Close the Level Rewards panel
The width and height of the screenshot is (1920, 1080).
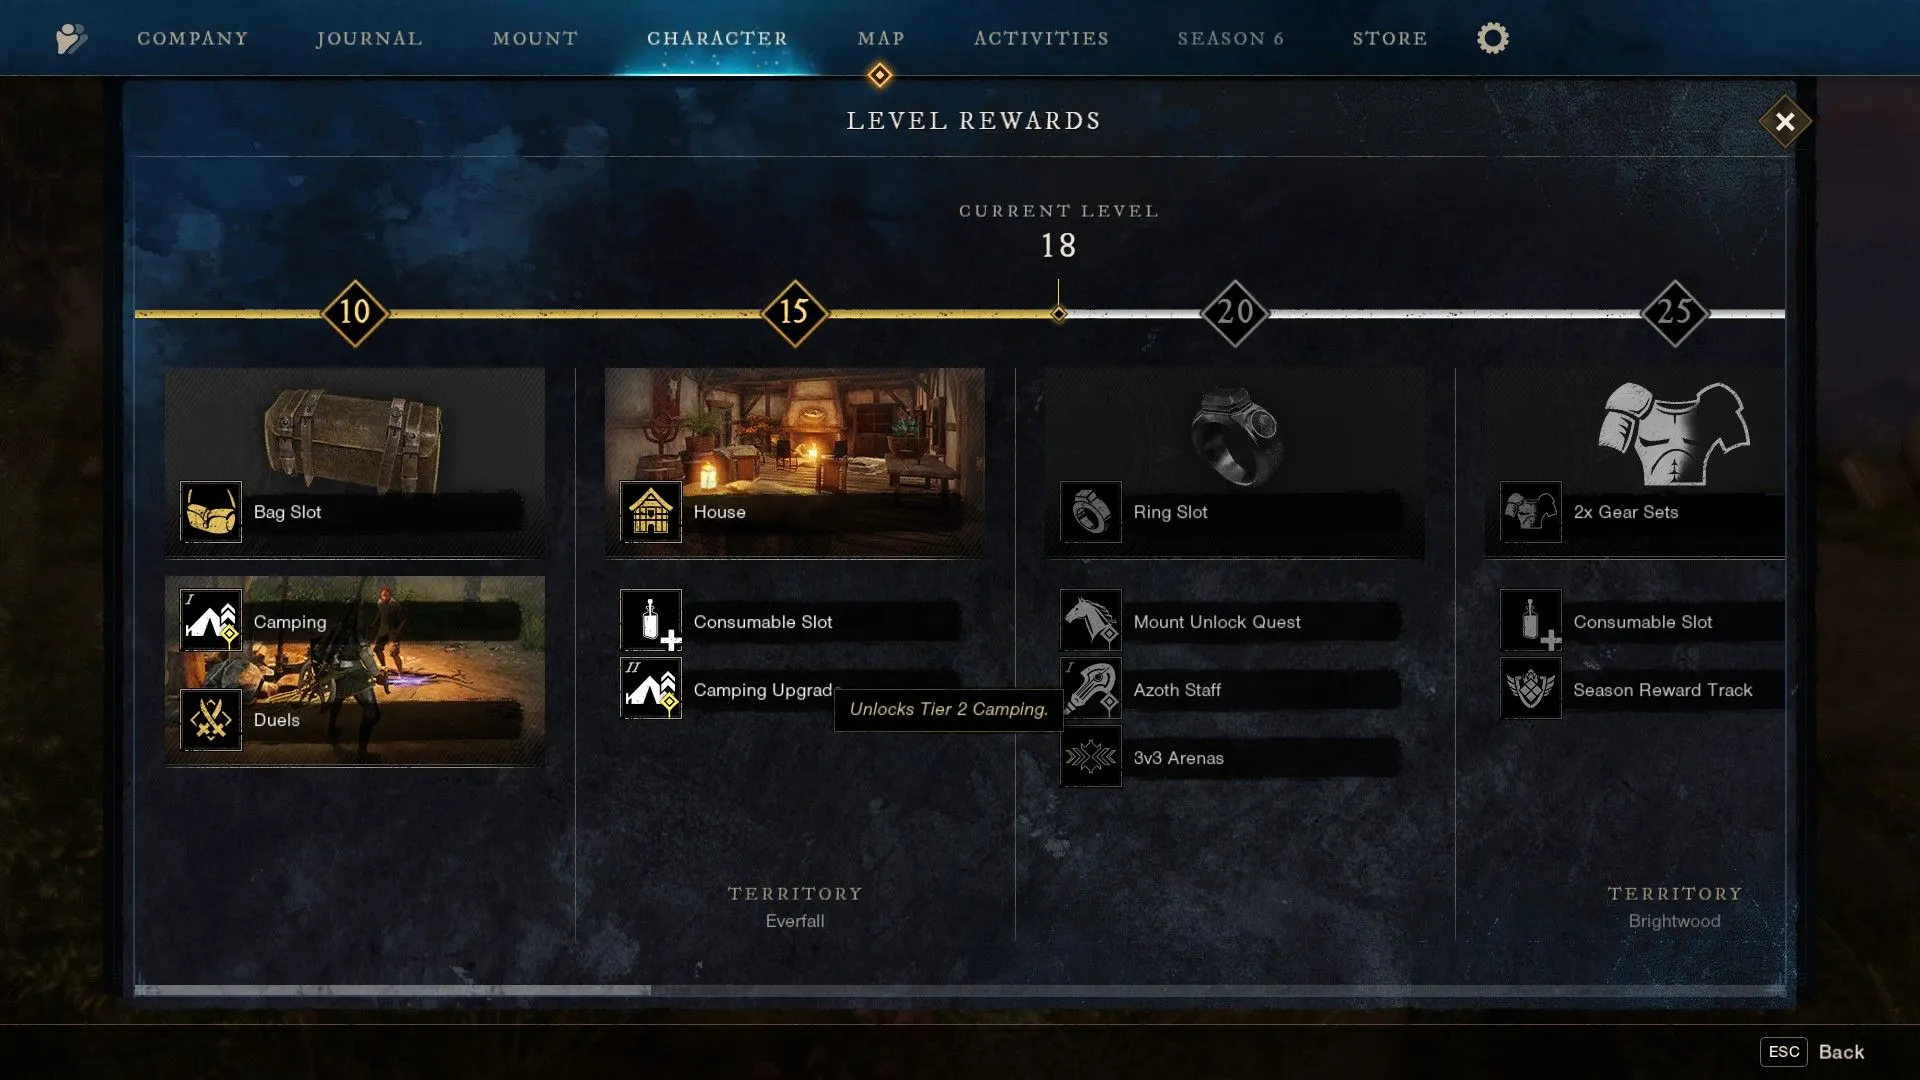click(1783, 121)
